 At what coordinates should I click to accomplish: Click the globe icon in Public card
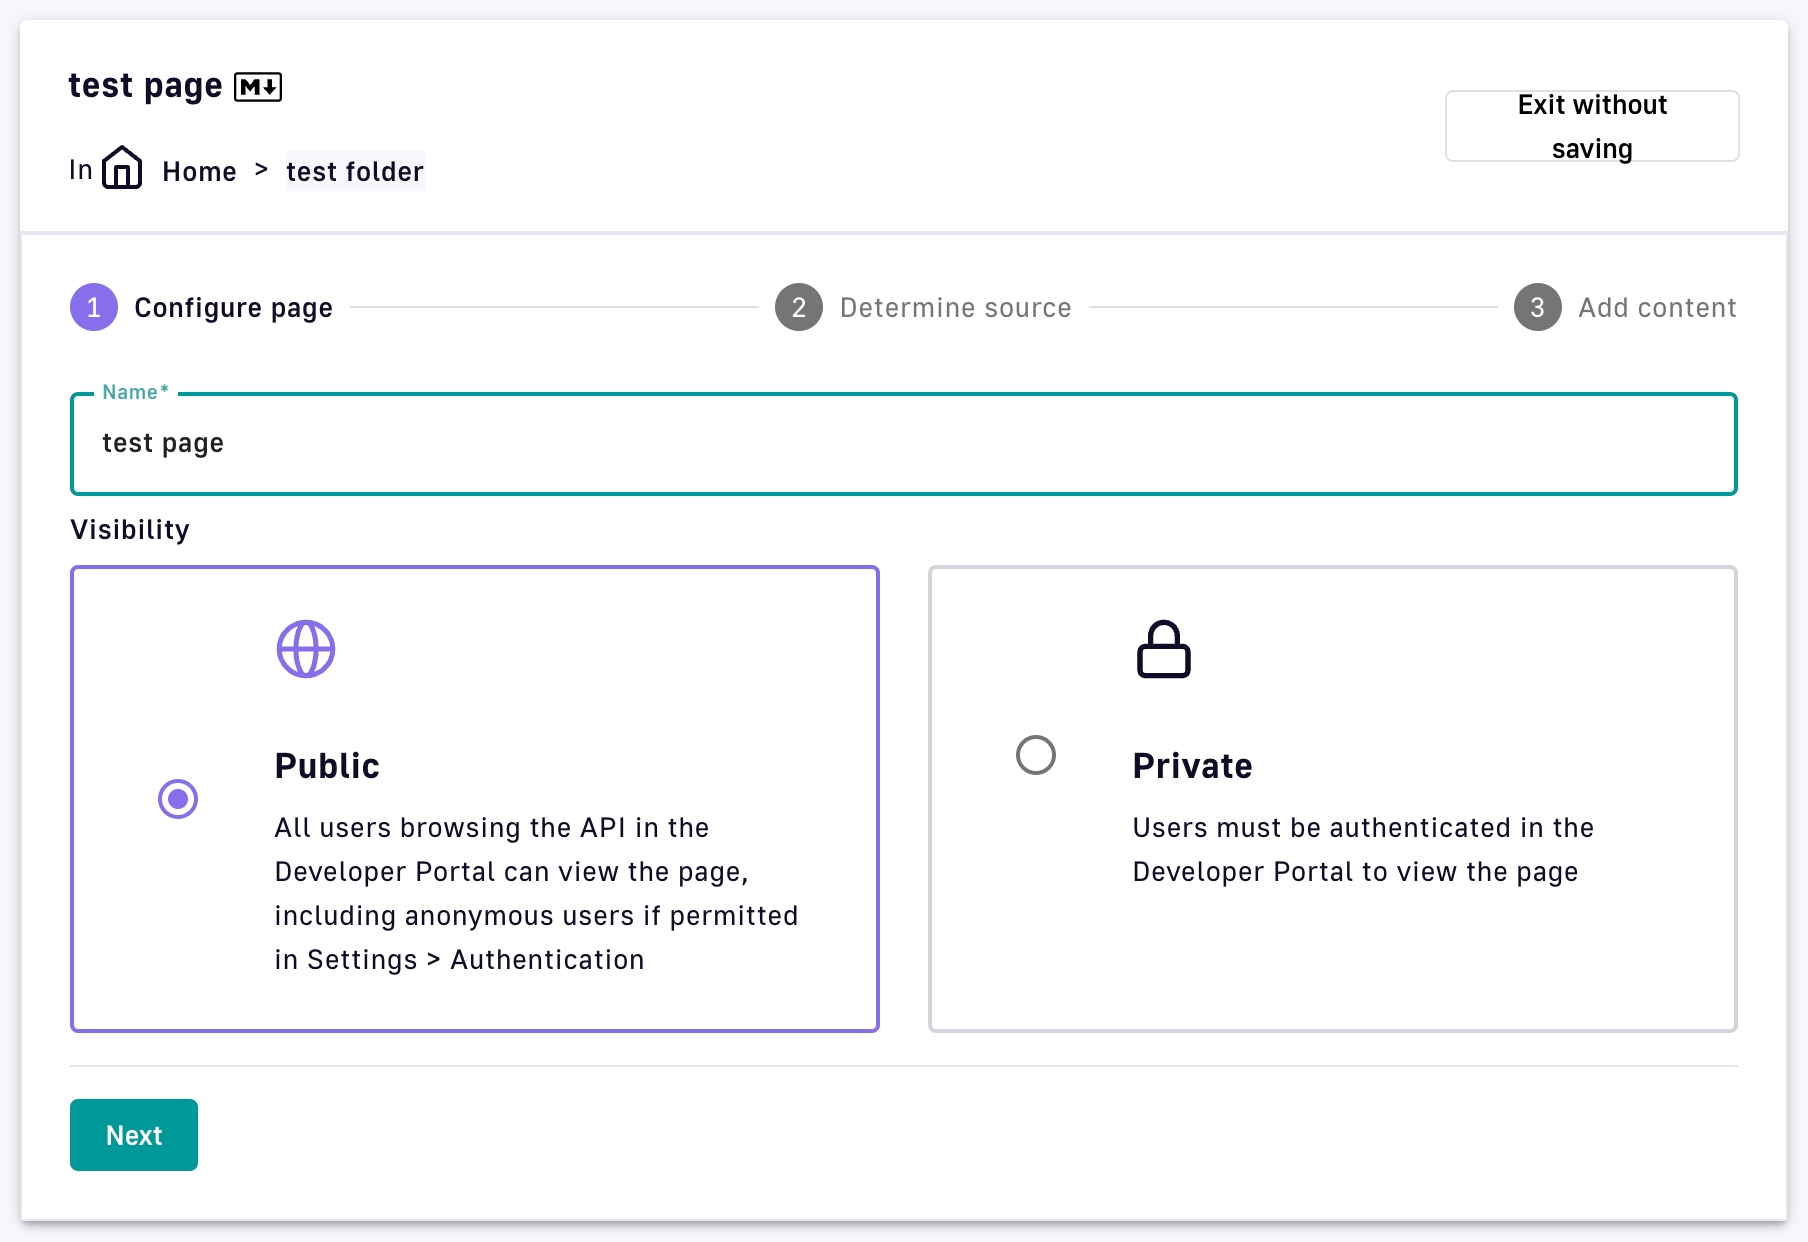pyautogui.click(x=305, y=649)
